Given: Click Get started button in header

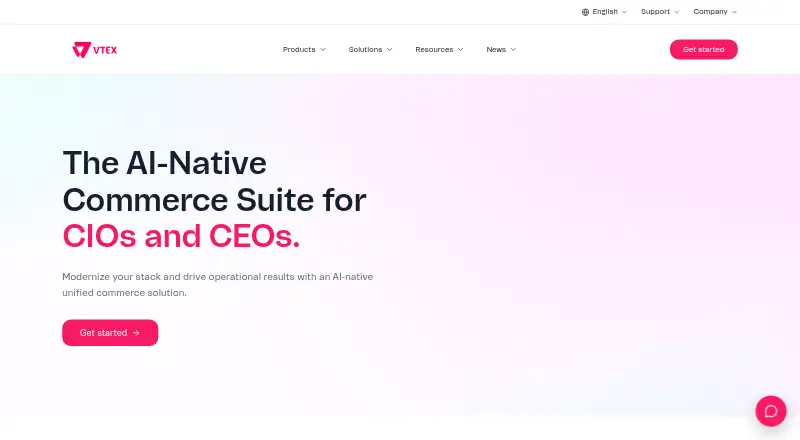Looking at the screenshot, I should [704, 50].
